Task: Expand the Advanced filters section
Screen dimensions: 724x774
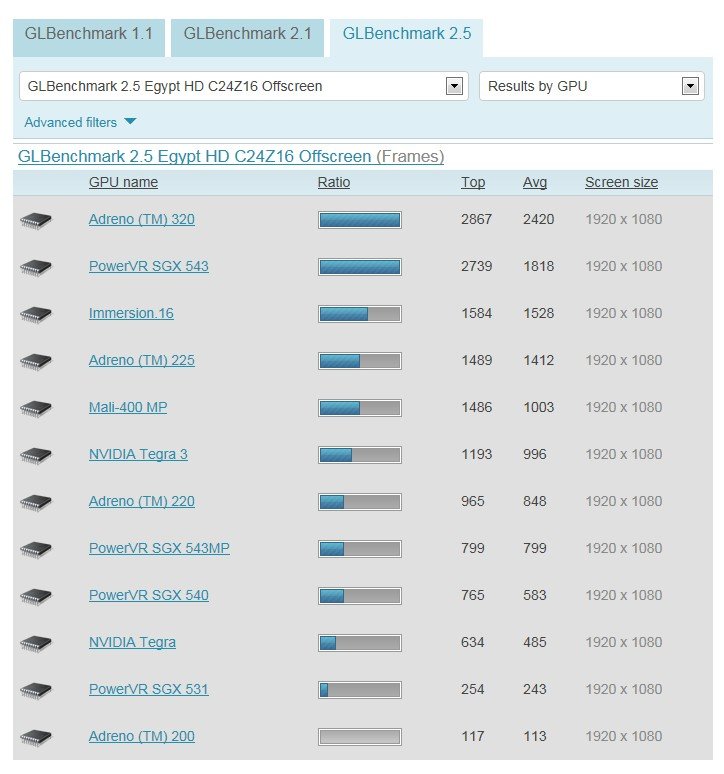Action: click(x=80, y=123)
